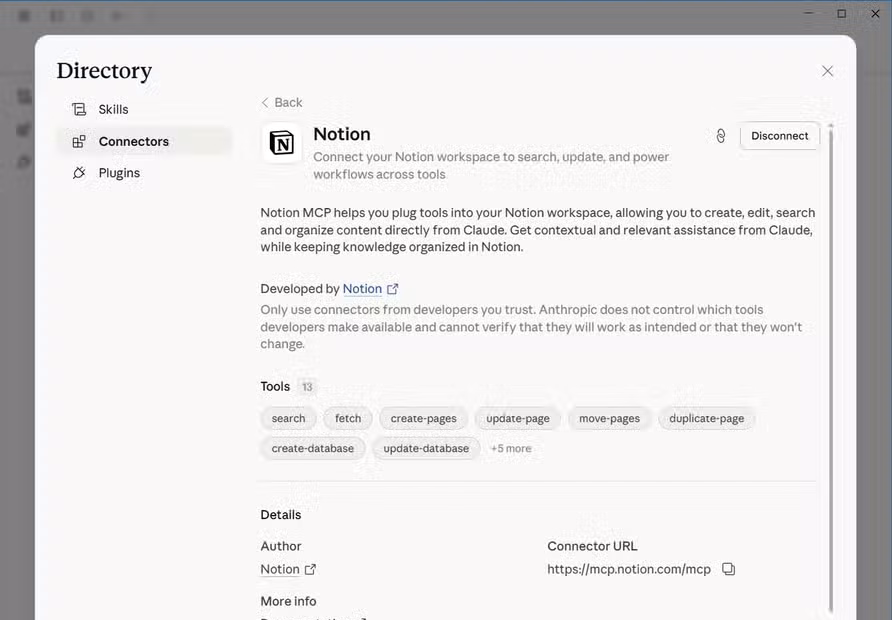Close the application window
The image size is (892, 620).
point(876,13)
